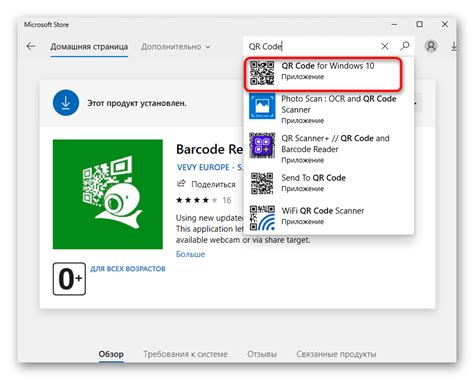Open the VEVY EUROPE publisher link
This screenshot has height=380, width=474.
click(210, 167)
